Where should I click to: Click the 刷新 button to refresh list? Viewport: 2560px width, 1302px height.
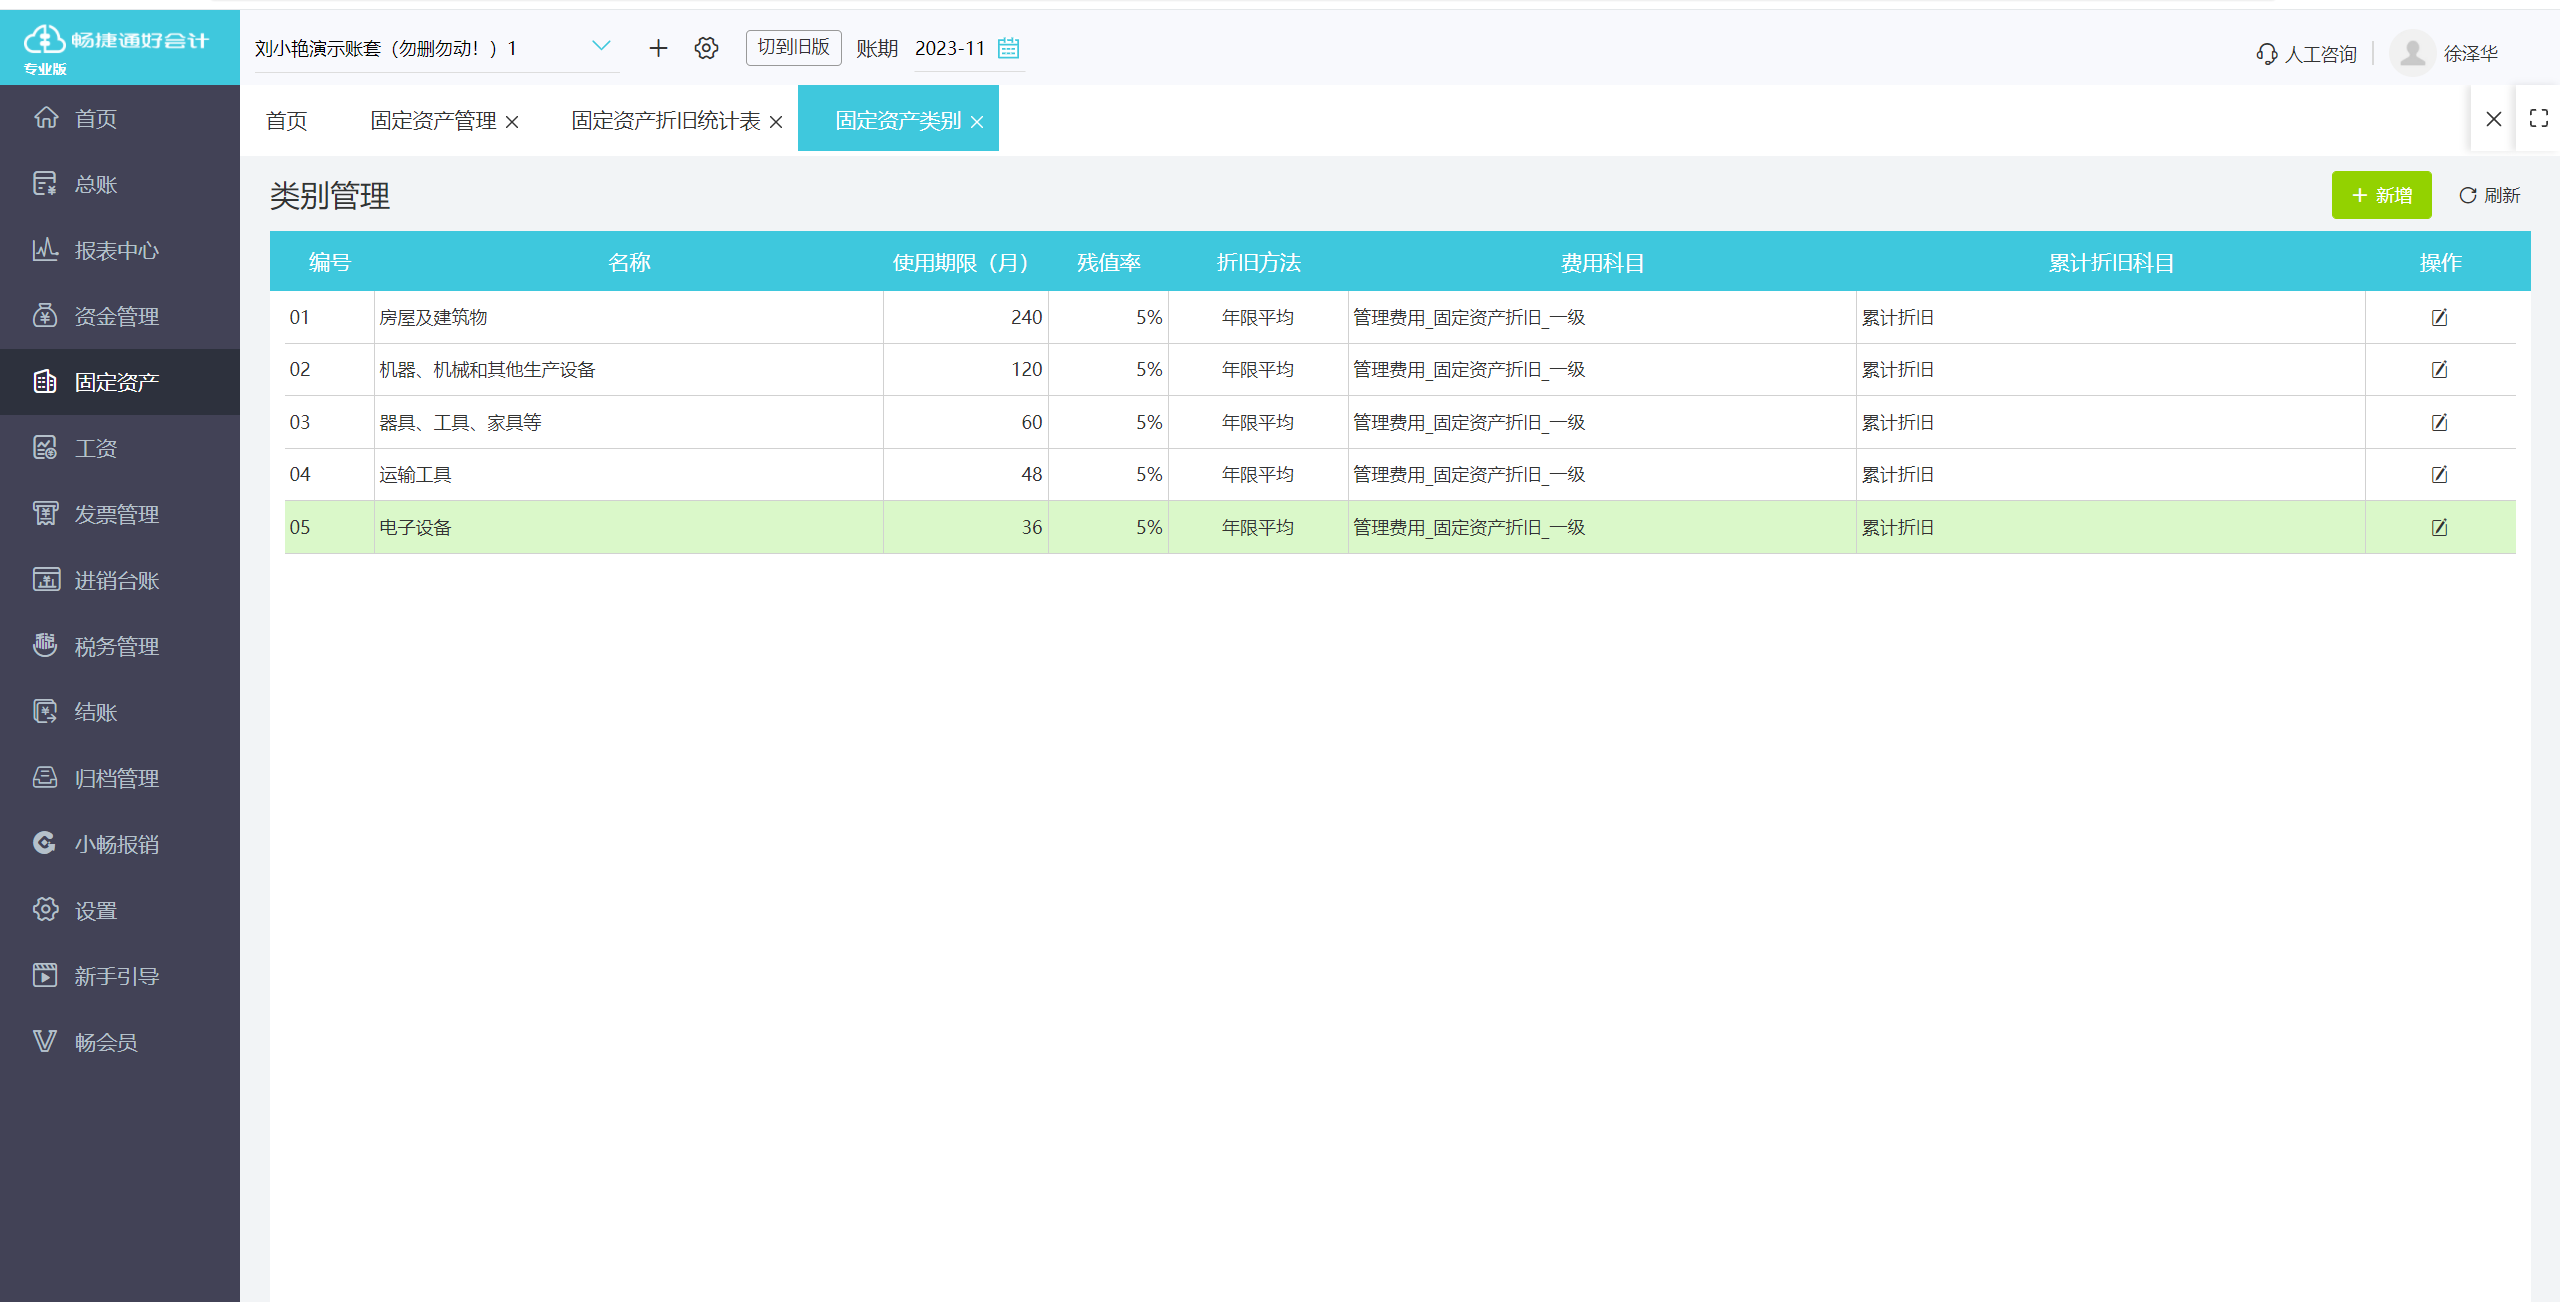pos(2489,194)
